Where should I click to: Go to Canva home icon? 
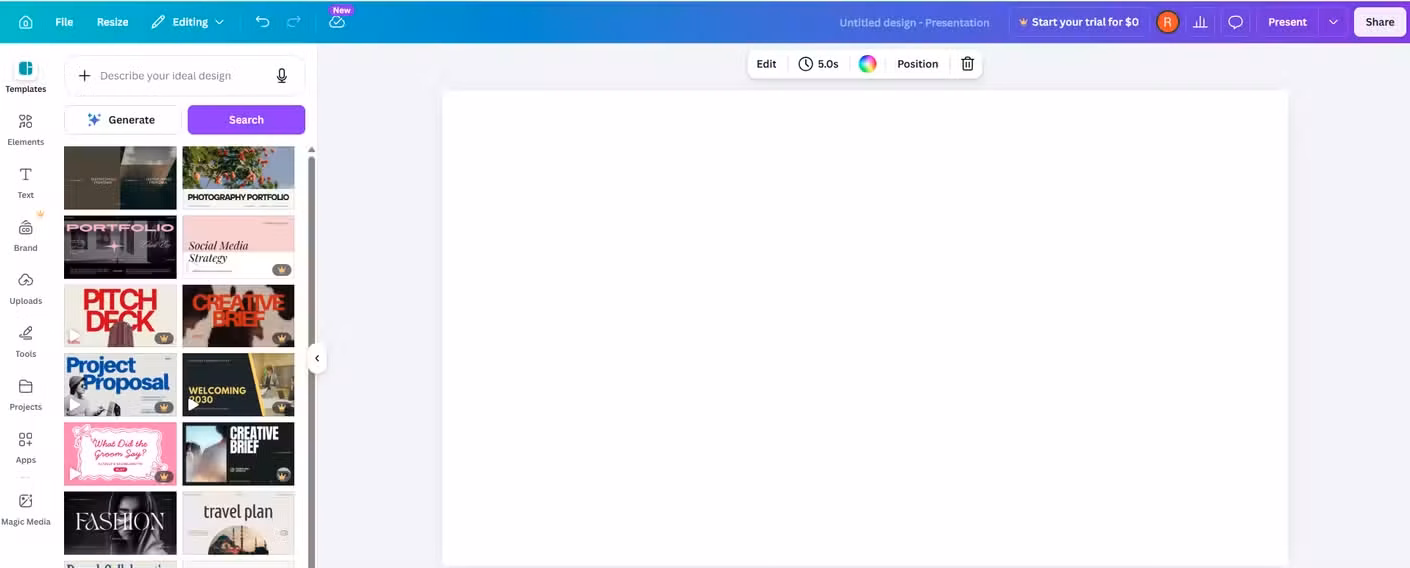[26, 22]
